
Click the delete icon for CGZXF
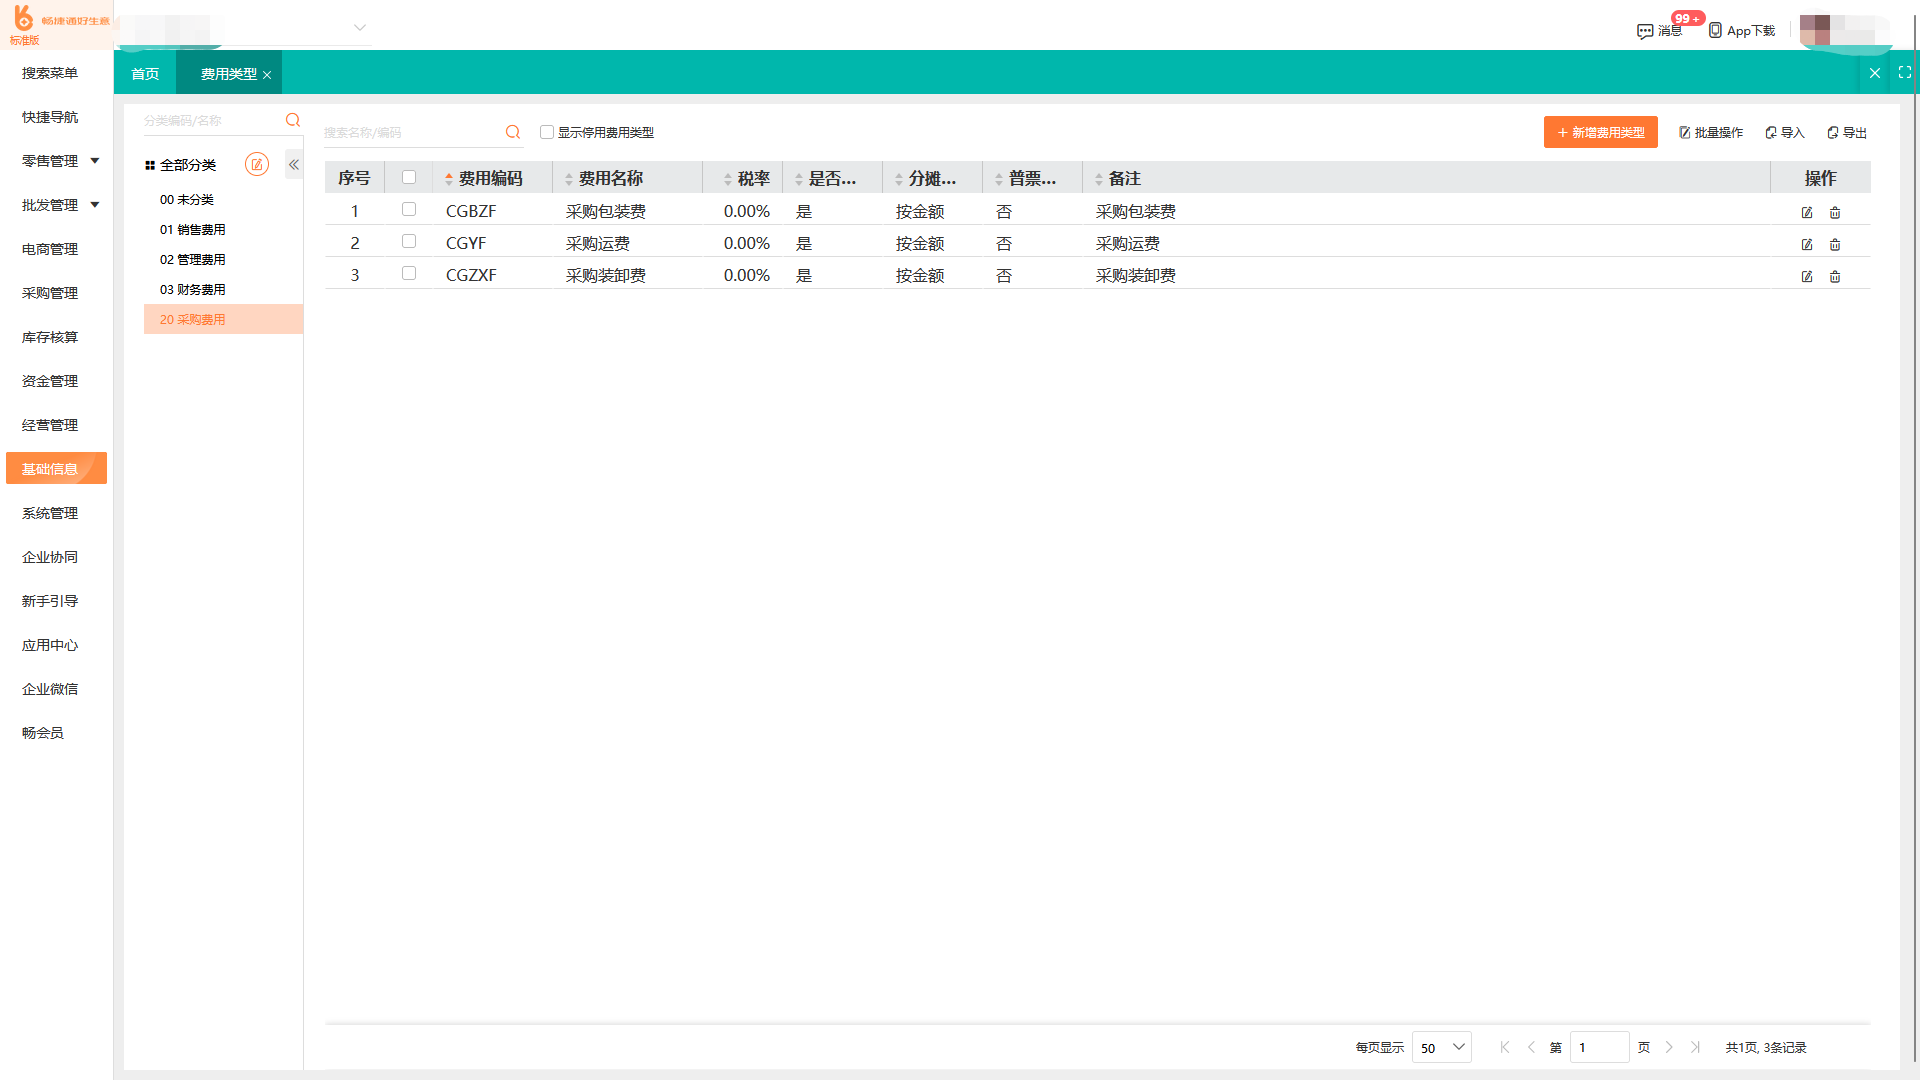(x=1836, y=274)
